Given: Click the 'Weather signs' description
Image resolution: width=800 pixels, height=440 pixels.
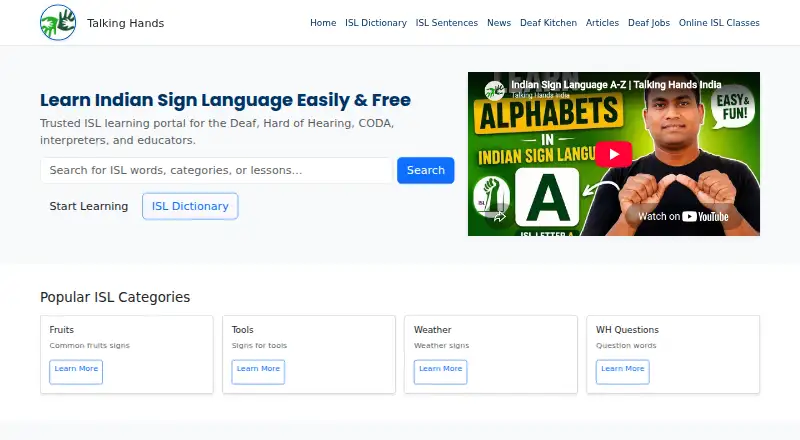Looking at the screenshot, I should coord(441,346).
